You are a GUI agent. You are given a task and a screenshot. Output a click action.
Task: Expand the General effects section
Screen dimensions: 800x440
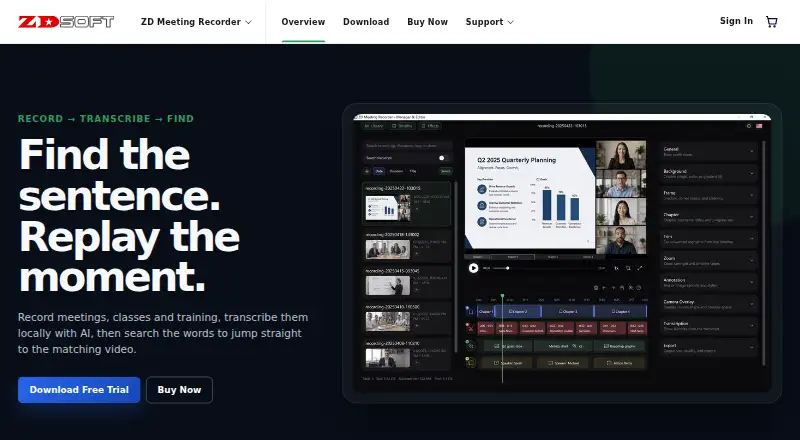click(709, 152)
